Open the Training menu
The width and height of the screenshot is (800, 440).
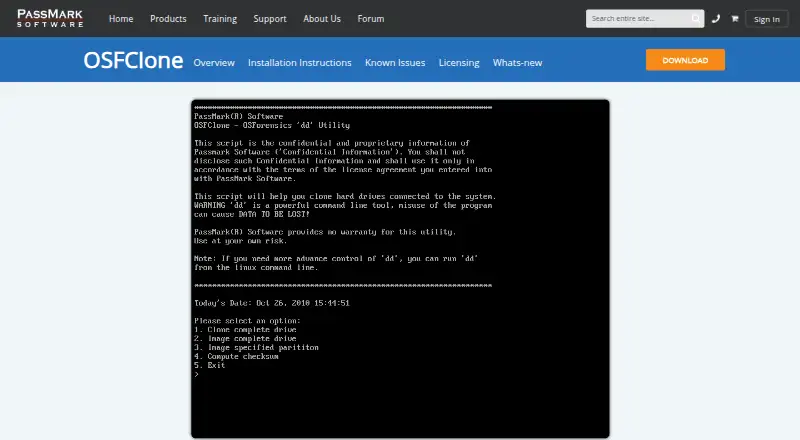pos(220,19)
